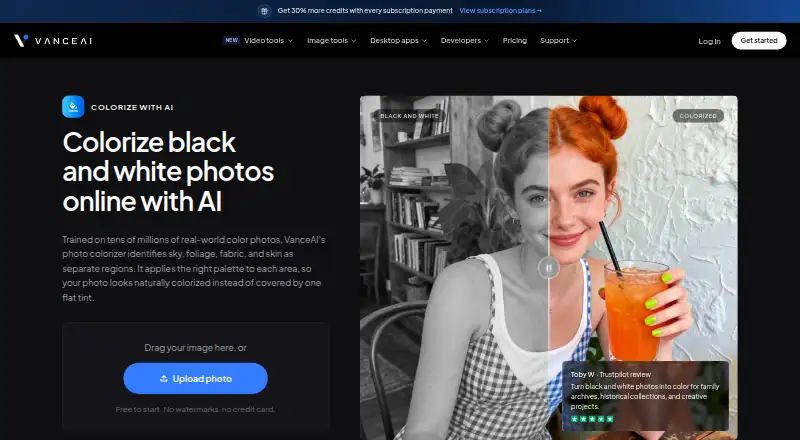Click the 'Colorize black and white photos' headline
800x440 pixels.
click(x=168, y=172)
